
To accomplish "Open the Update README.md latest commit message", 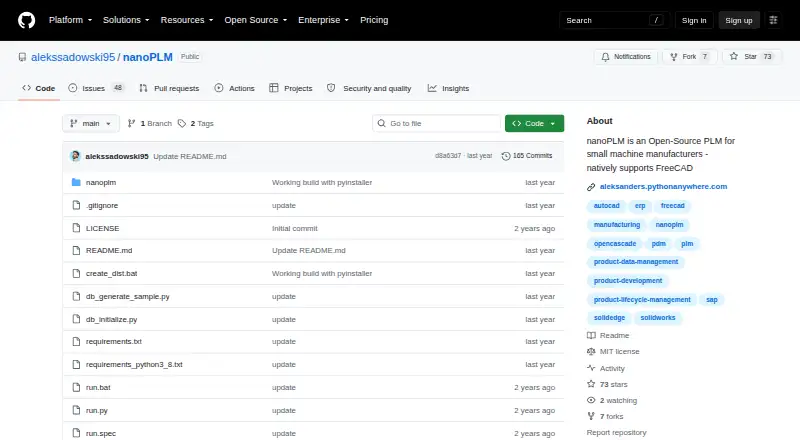I will (x=190, y=156).
